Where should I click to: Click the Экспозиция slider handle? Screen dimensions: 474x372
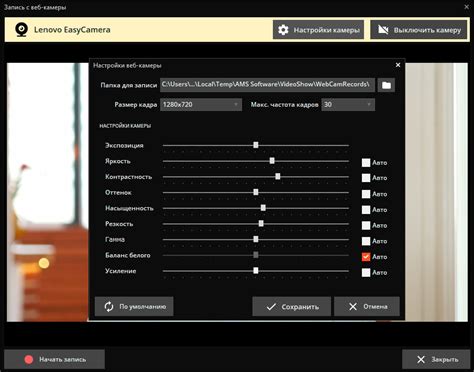click(256, 145)
